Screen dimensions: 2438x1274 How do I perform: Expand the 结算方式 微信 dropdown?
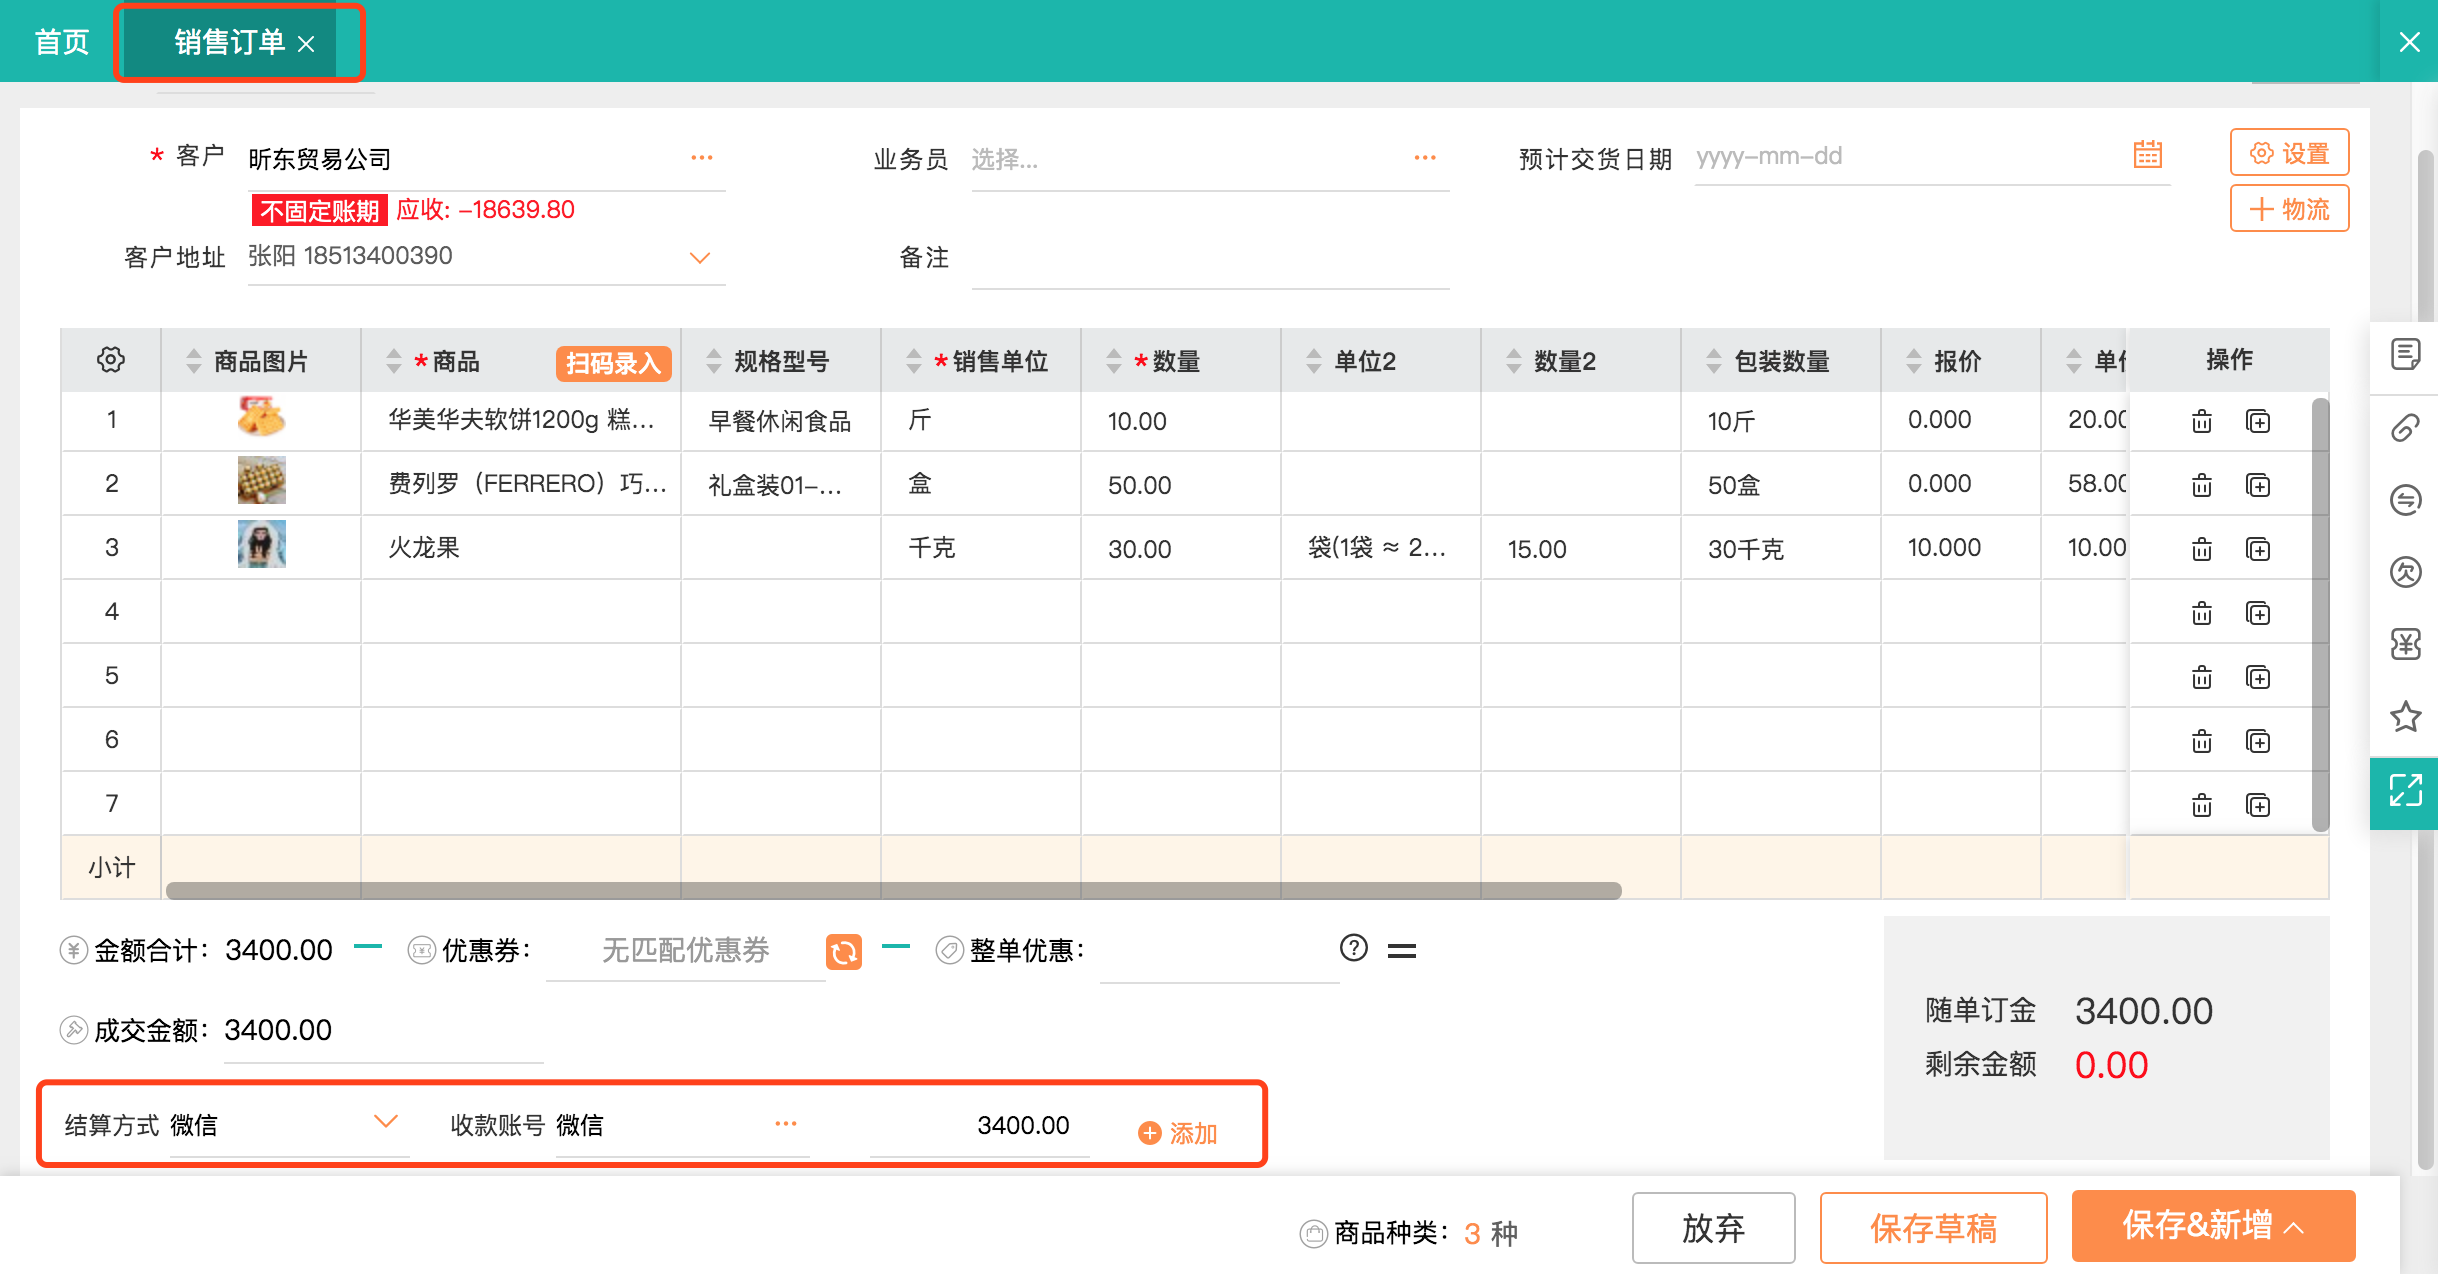click(384, 1126)
